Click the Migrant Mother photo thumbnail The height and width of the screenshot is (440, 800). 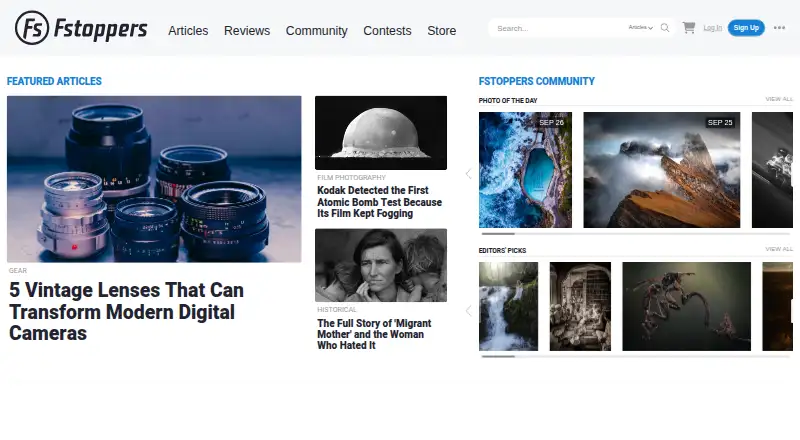381,265
